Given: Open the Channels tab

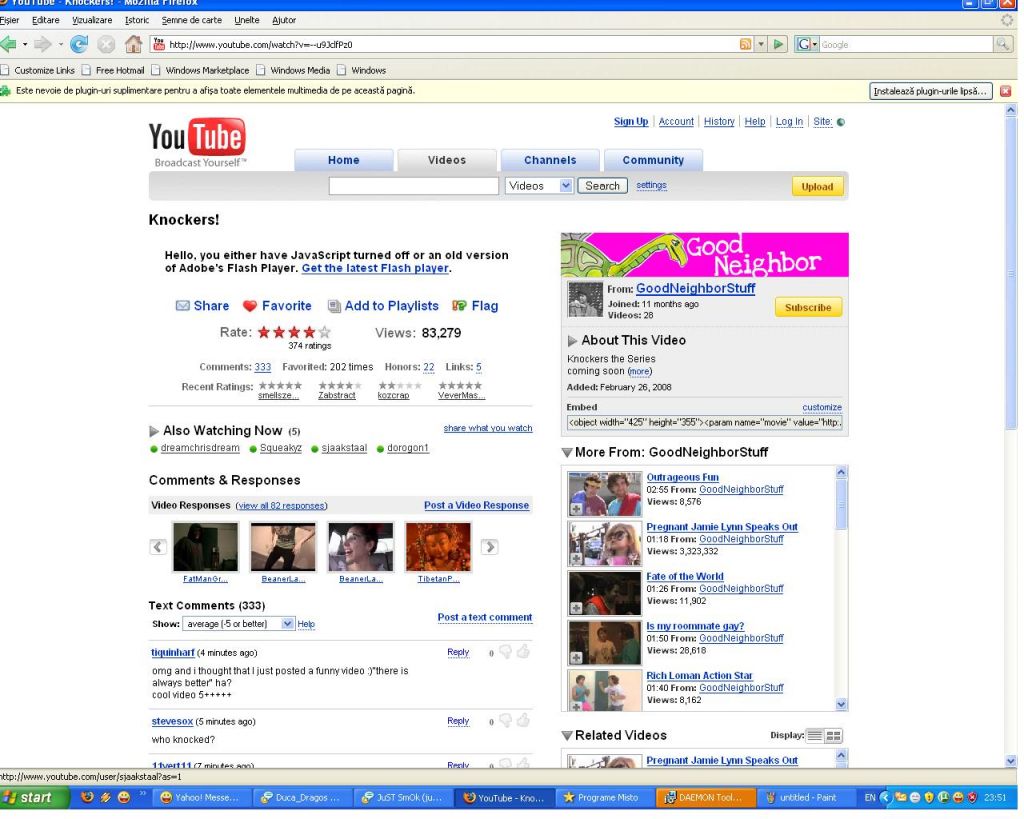Looking at the screenshot, I should coord(550,160).
